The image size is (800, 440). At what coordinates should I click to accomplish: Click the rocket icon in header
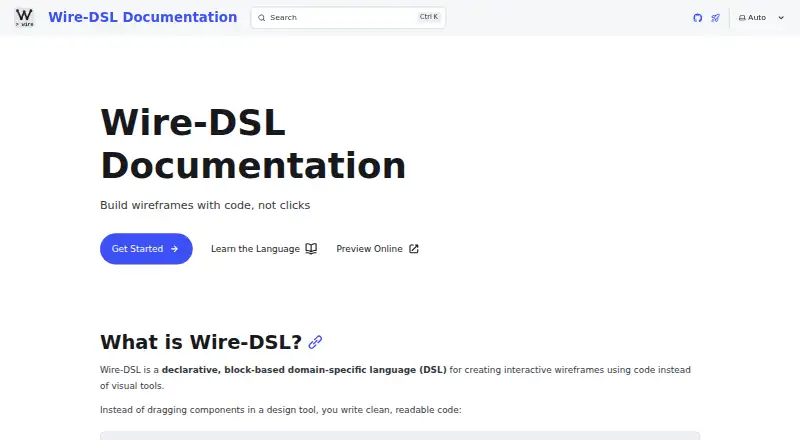pos(715,18)
